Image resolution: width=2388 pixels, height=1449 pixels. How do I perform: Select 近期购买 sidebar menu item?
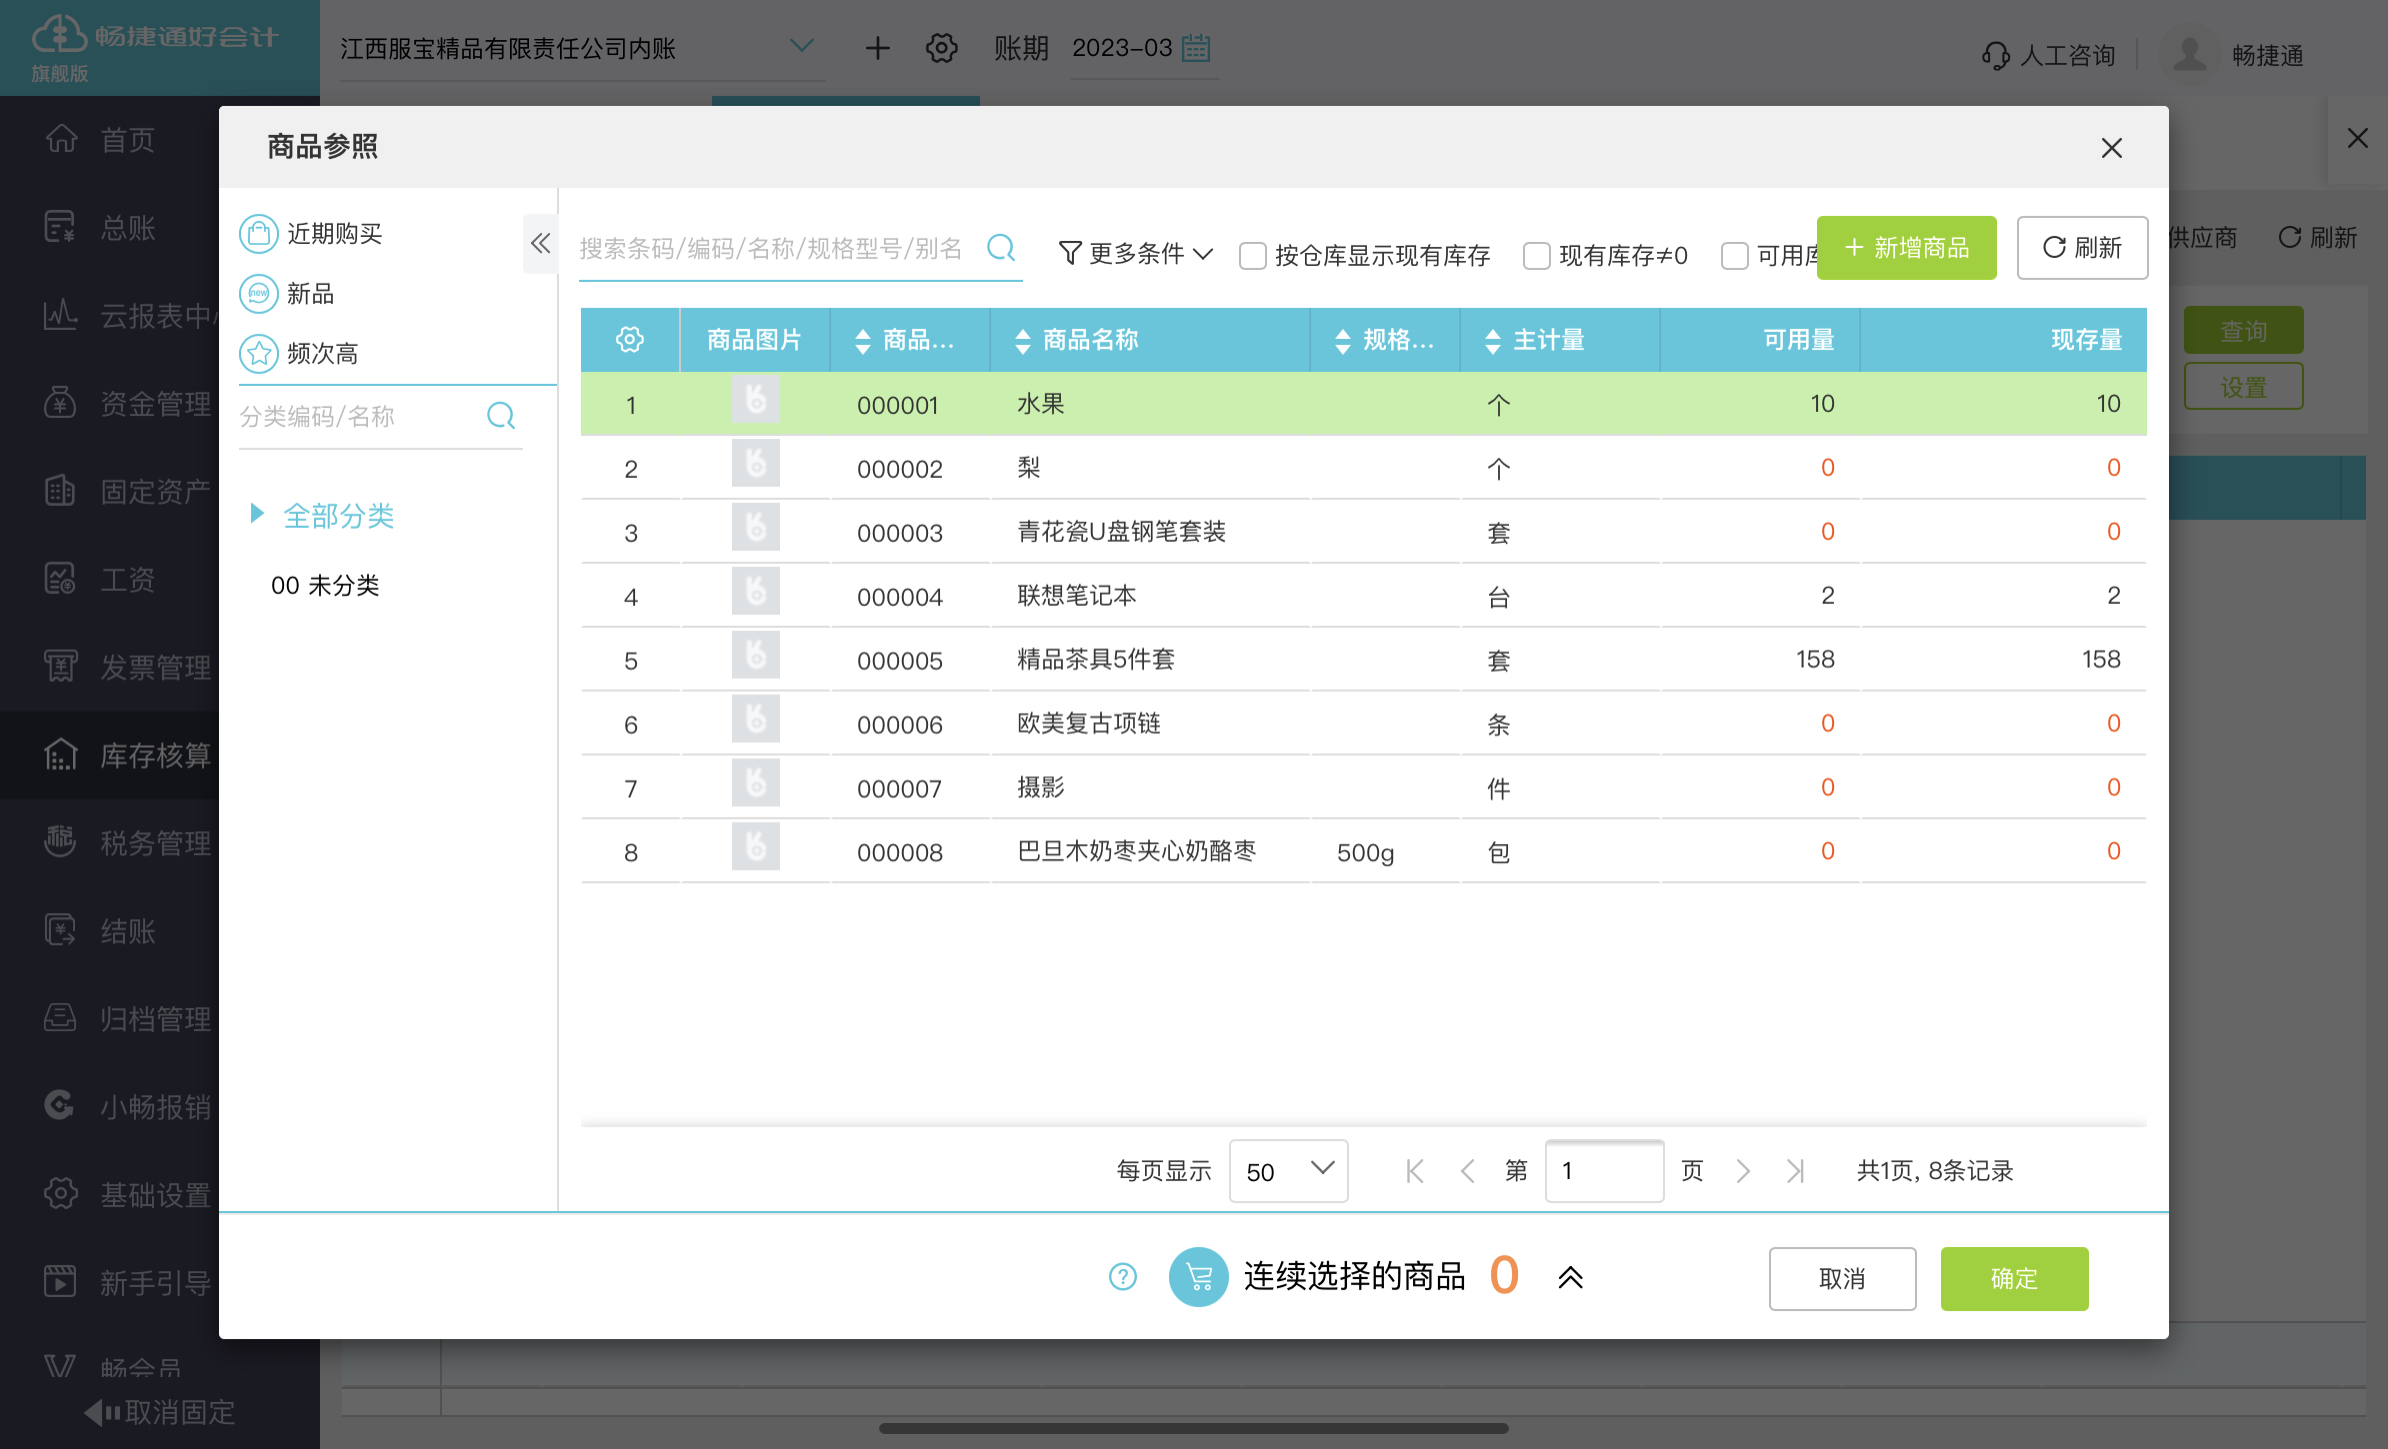pos(334,234)
